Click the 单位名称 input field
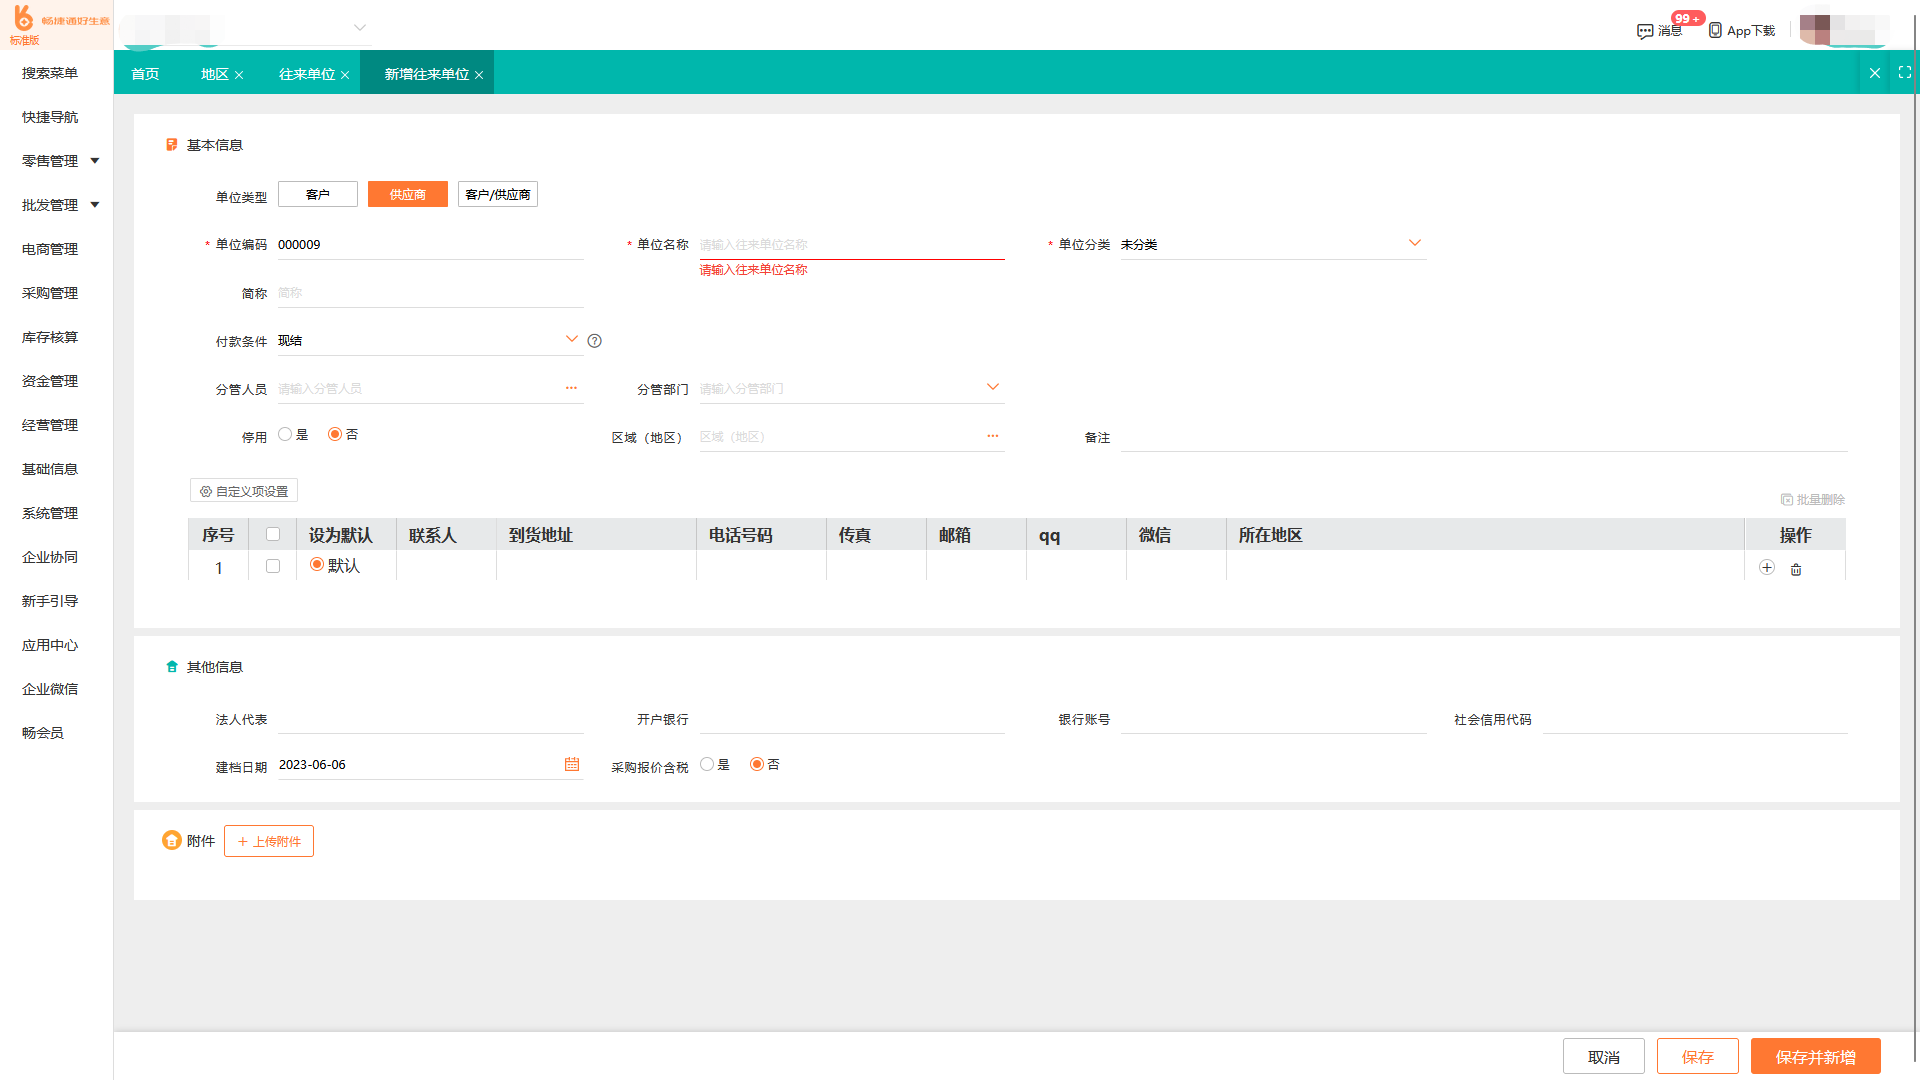1920x1080 pixels. click(x=851, y=244)
